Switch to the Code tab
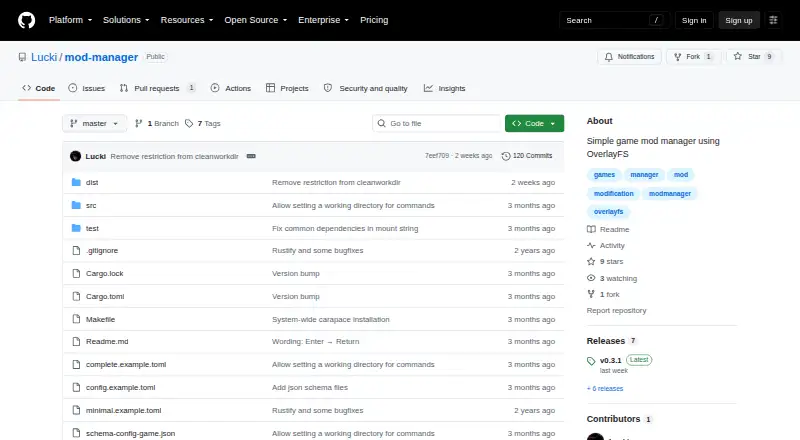 click(39, 88)
